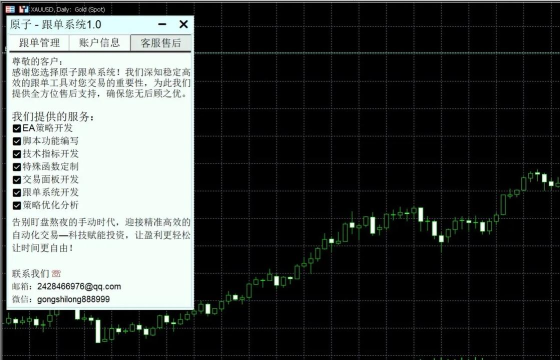Click the highest candlestick on the gold chart

[x=538, y=175]
